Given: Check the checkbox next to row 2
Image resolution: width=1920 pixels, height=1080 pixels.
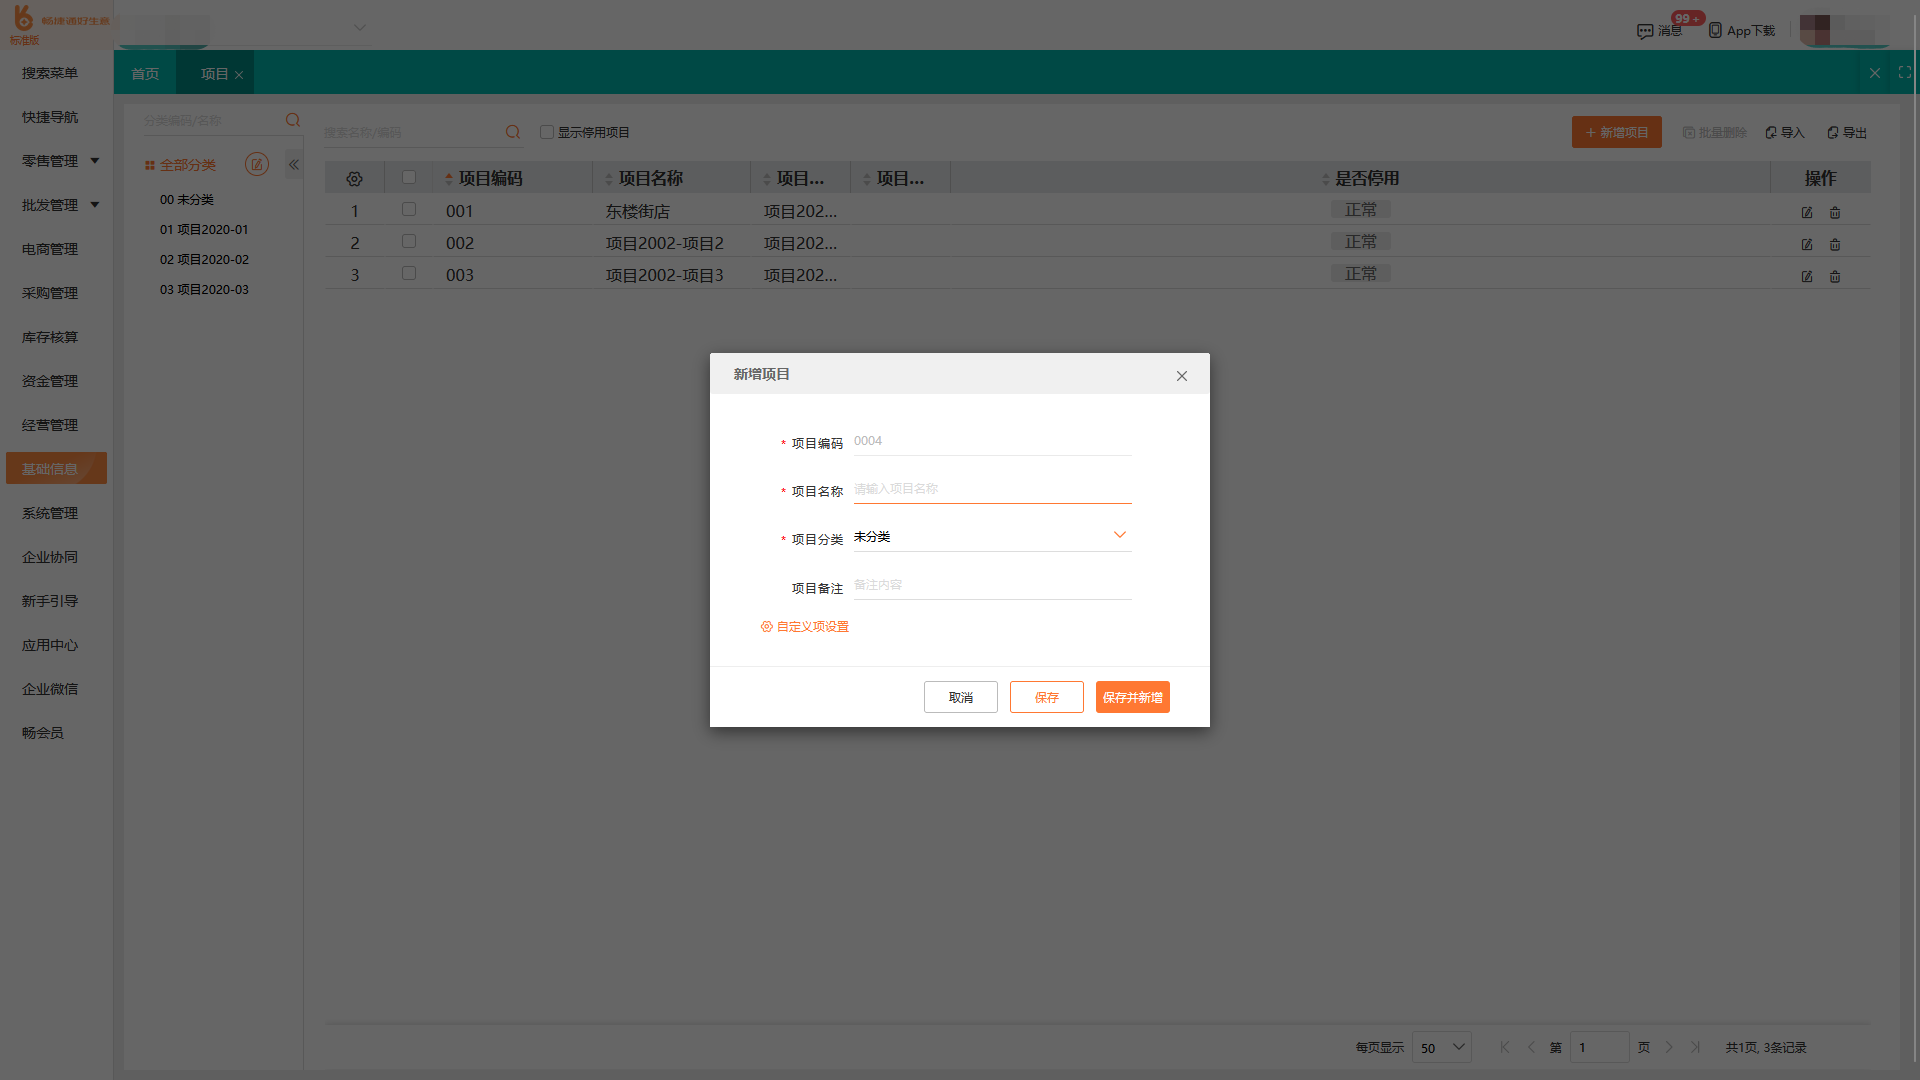Looking at the screenshot, I should pos(409,241).
